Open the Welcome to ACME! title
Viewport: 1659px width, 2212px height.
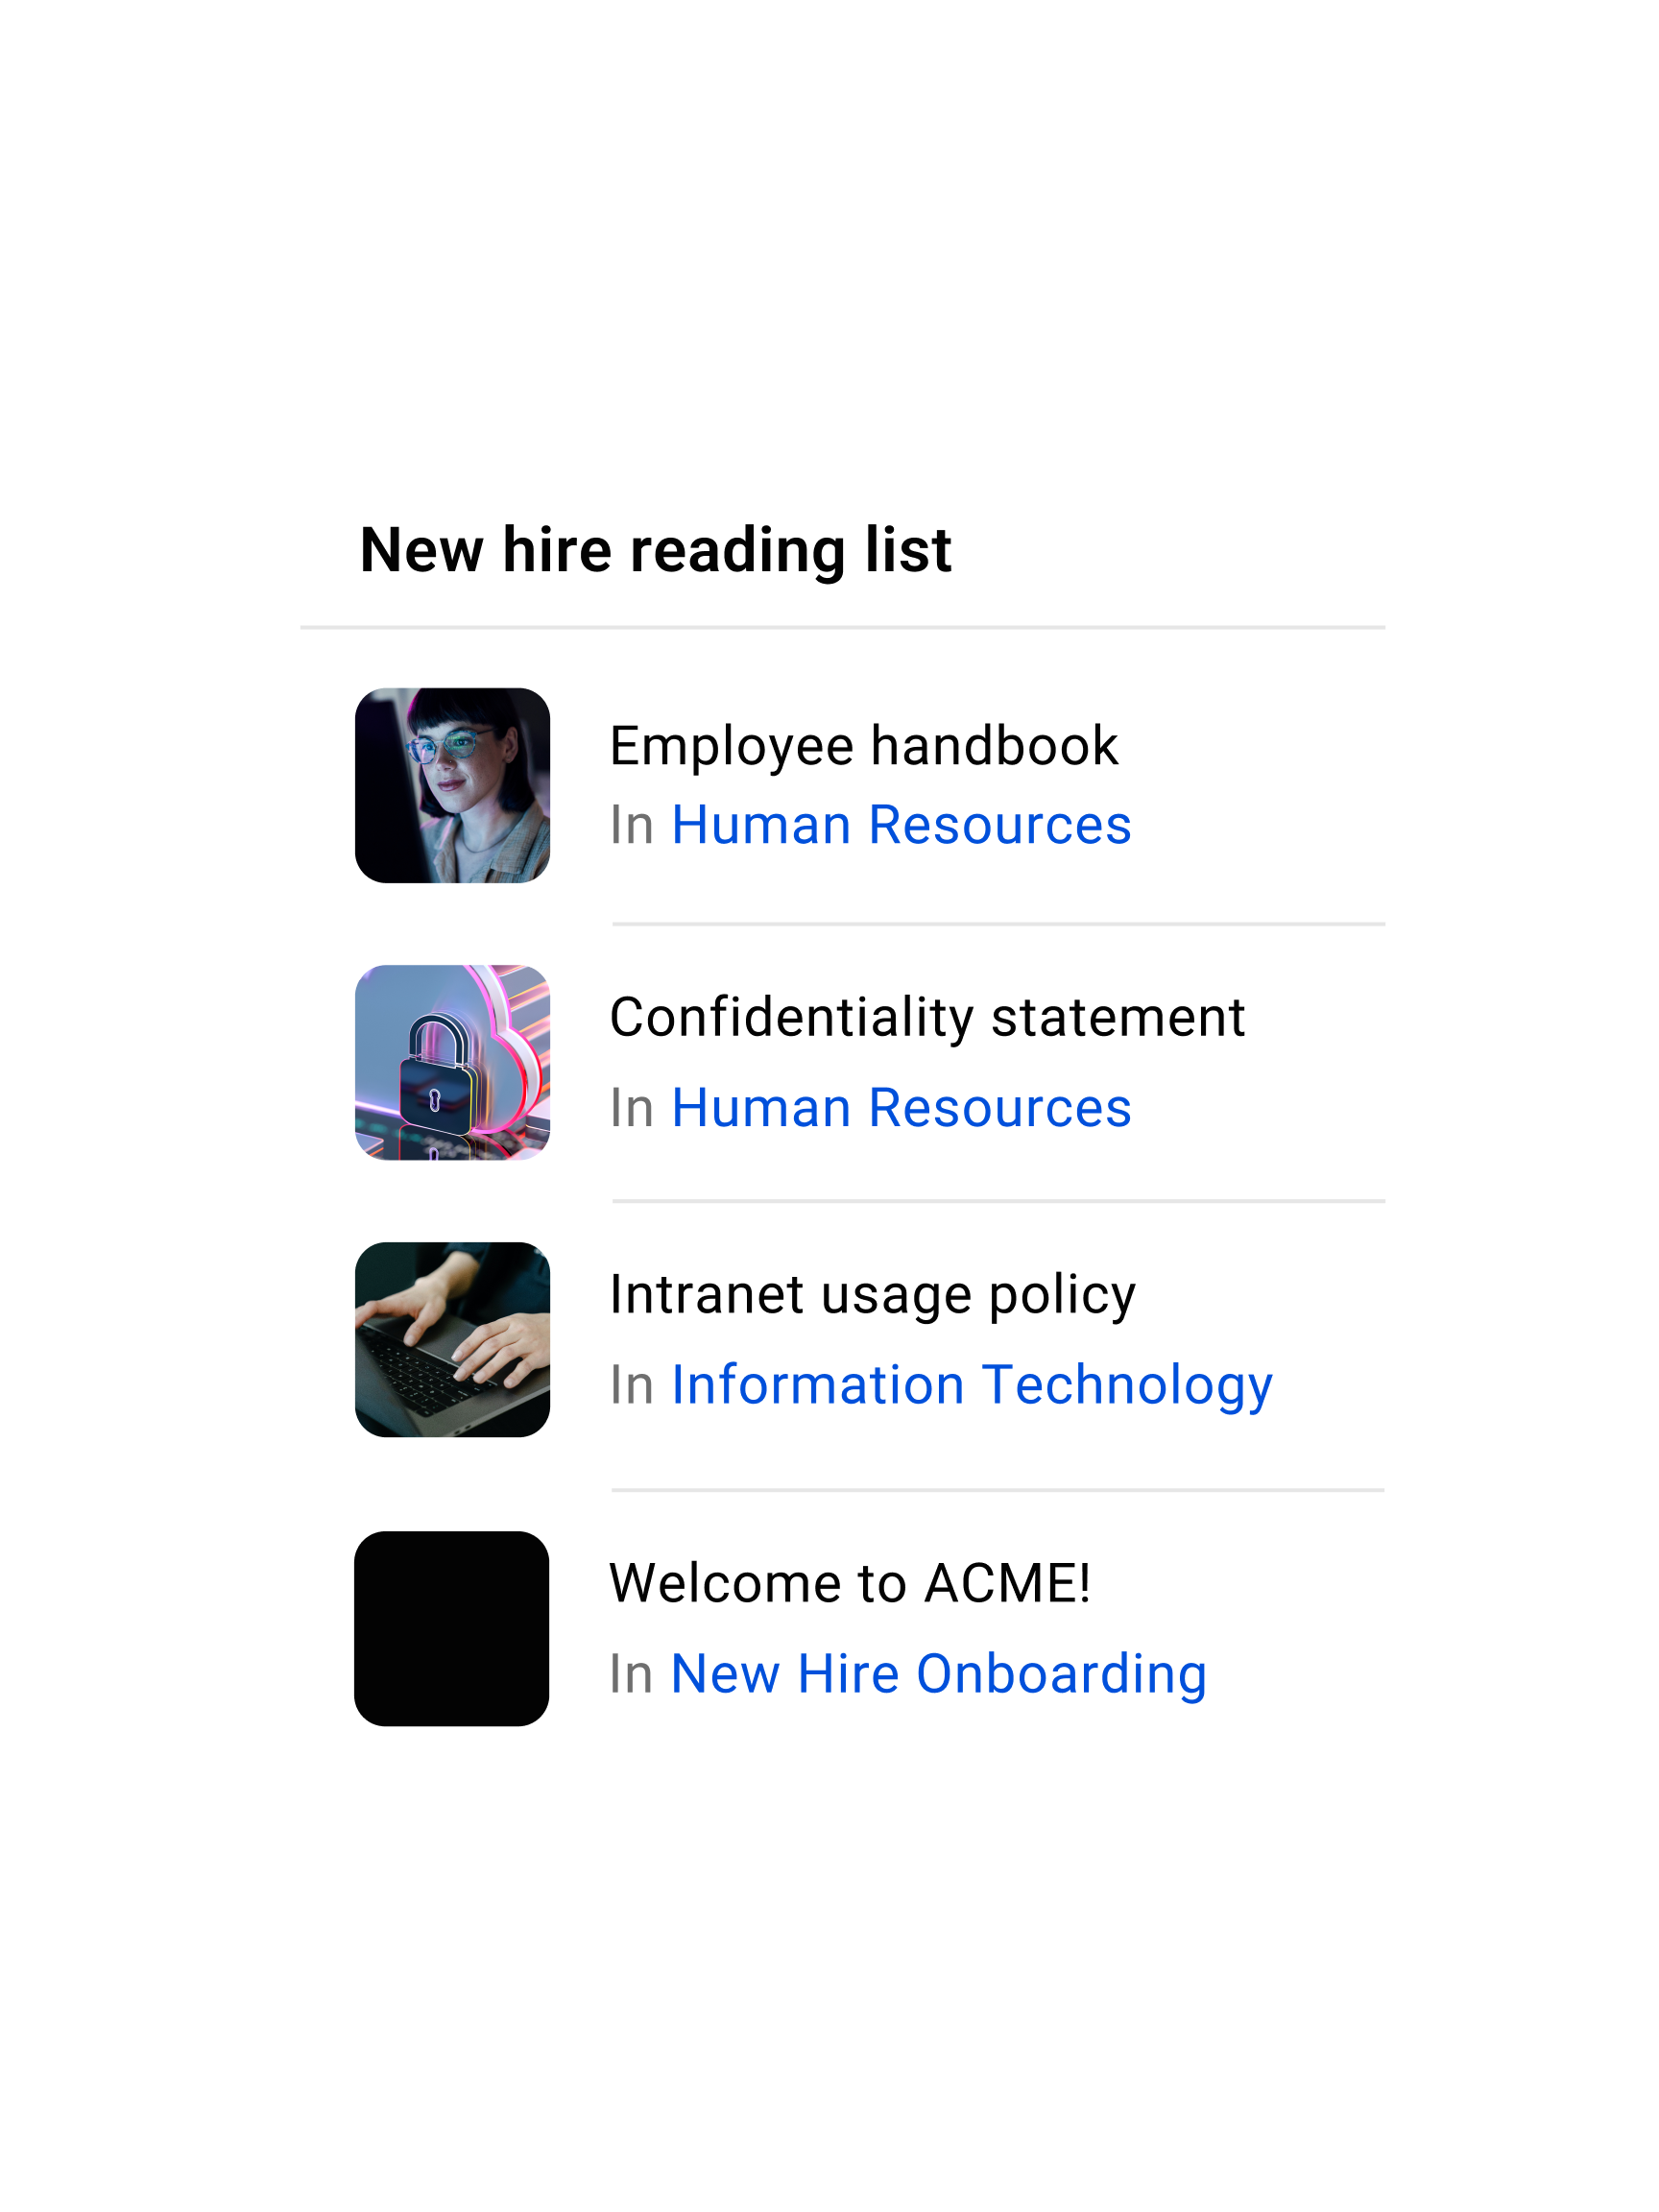click(x=850, y=1583)
